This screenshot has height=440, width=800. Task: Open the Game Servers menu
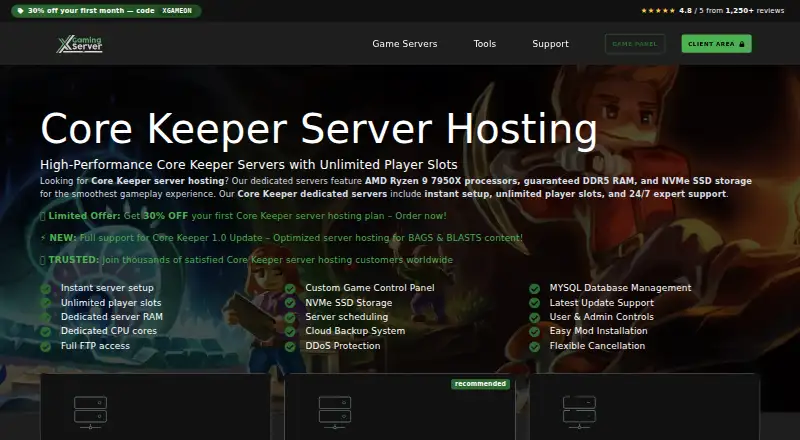tap(405, 44)
